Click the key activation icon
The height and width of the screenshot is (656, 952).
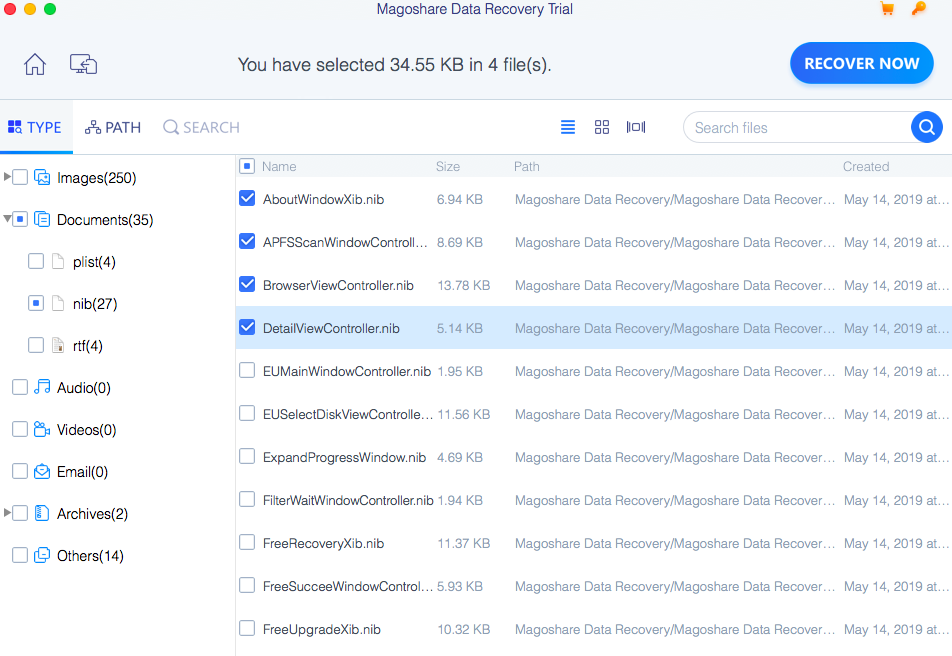[x=918, y=9]
